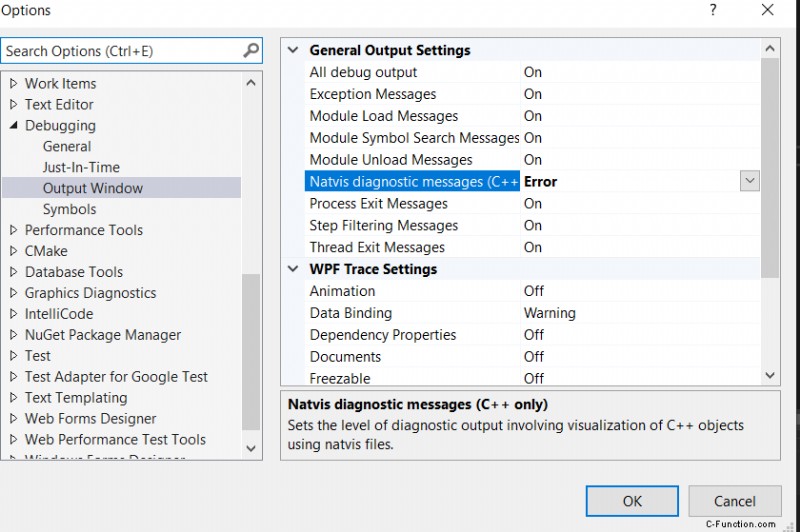Expand the Performance Tools node
The height and width of the screenshot is (532, 800).
[x=14, y=230]
